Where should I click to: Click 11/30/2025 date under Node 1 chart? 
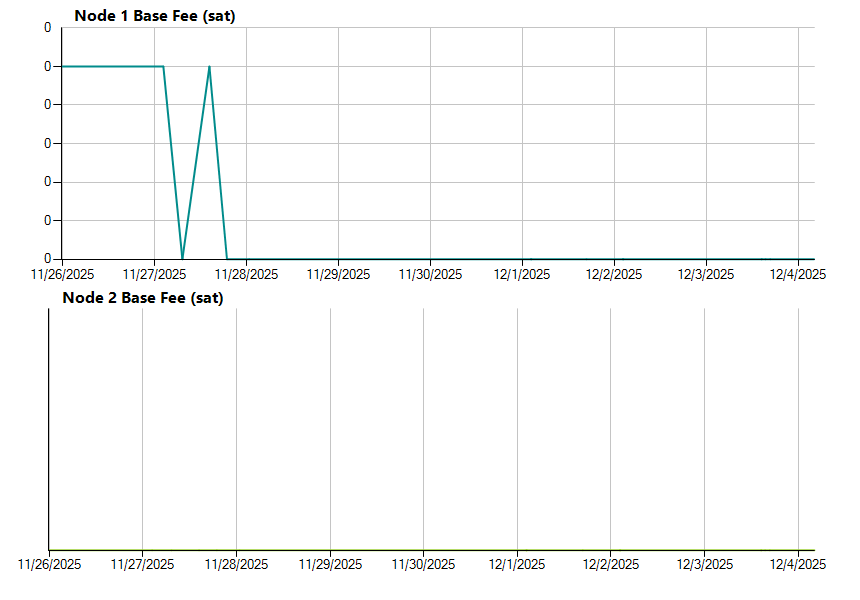(x=431, y=273)
